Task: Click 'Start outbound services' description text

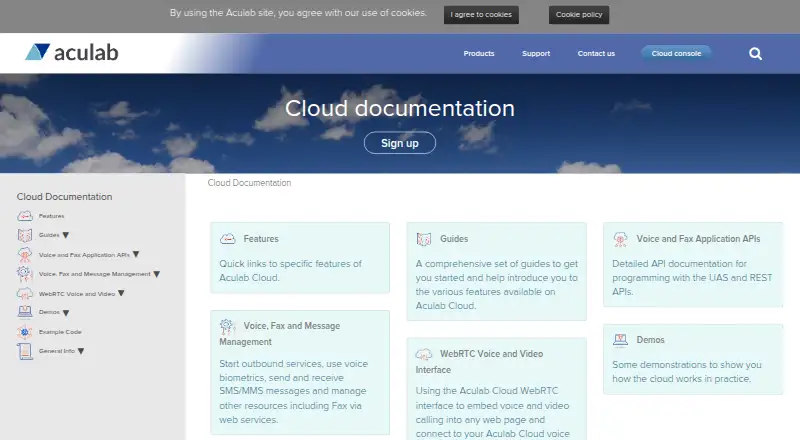Action: (293, 392)
